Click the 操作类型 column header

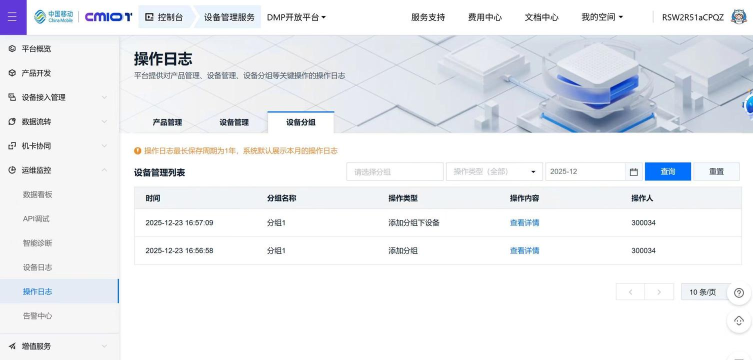pyautogui.click(x=403, y=198)
